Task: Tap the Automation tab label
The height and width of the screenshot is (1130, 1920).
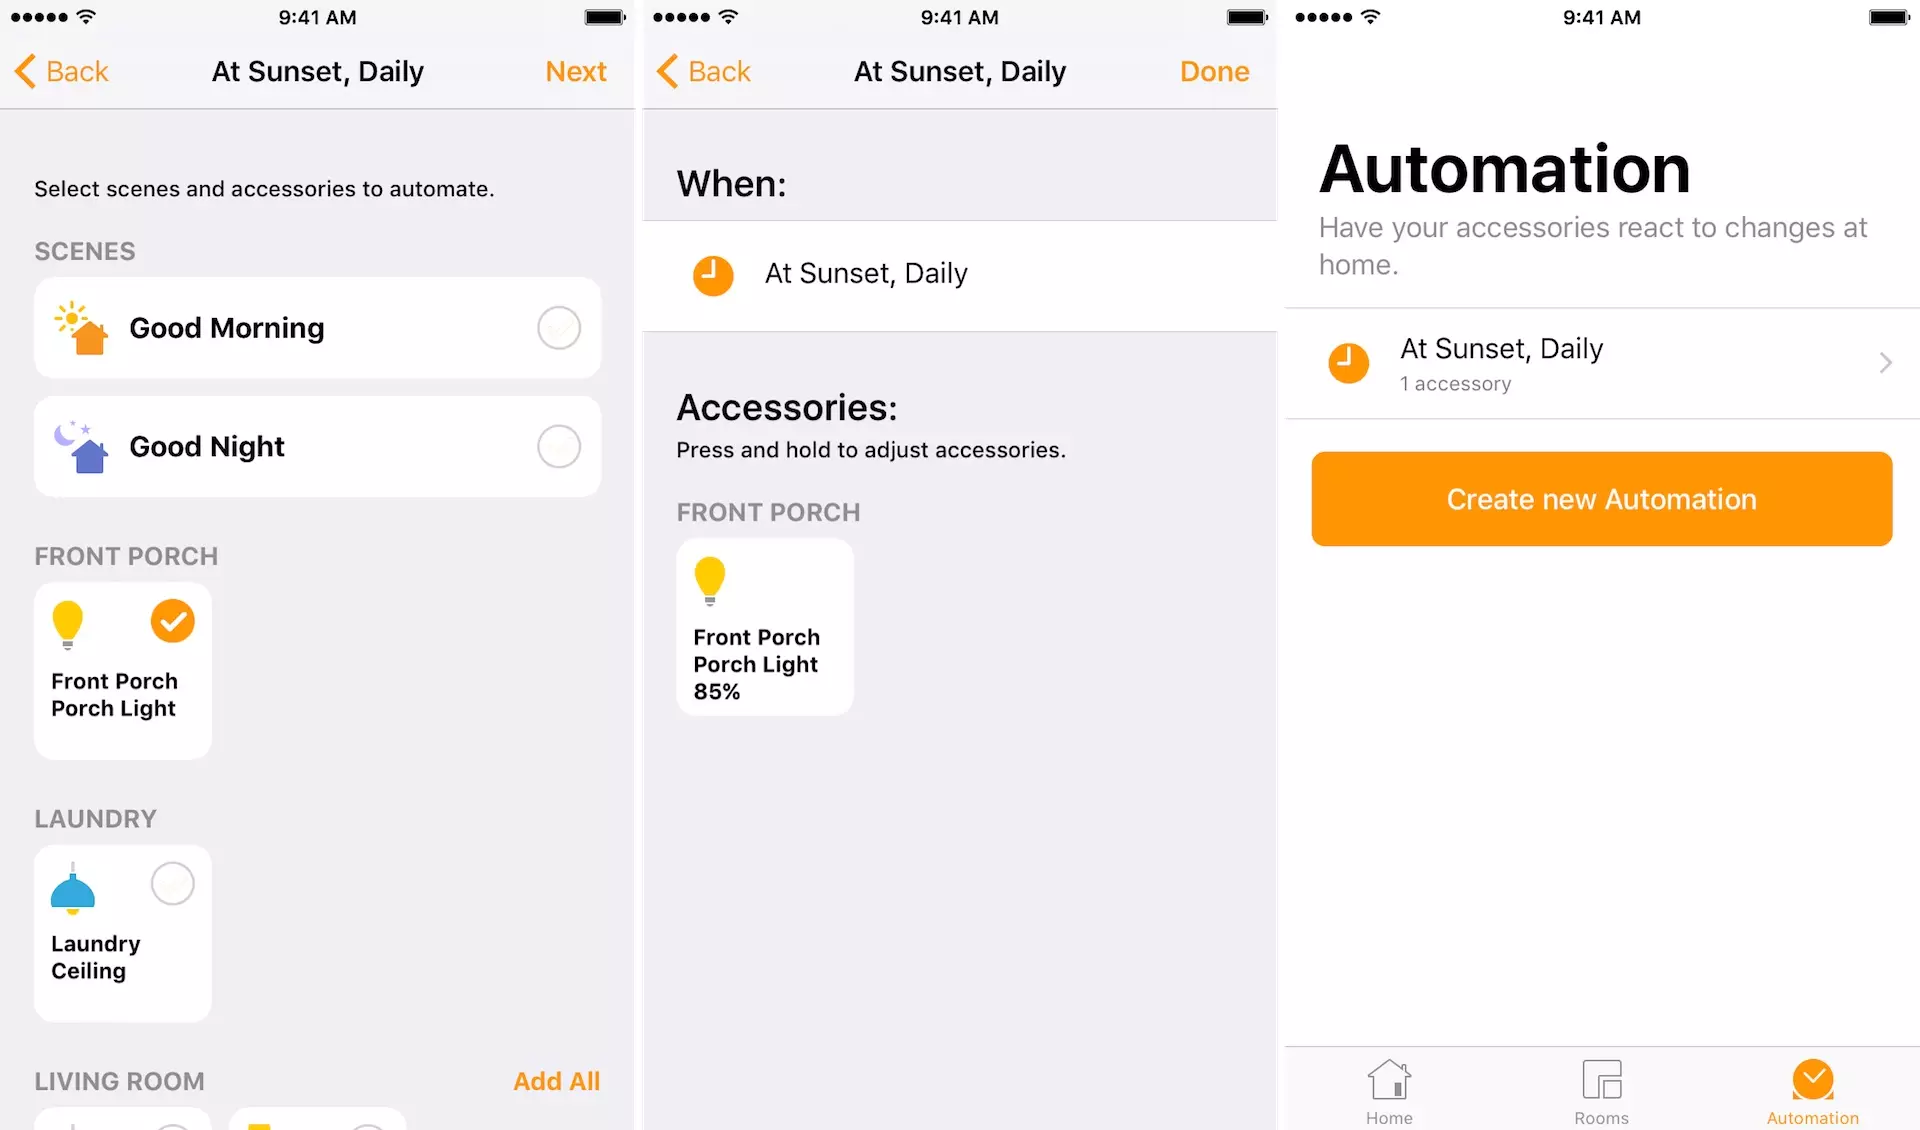Action: pyautogui.click(x=1812, y=1118)
